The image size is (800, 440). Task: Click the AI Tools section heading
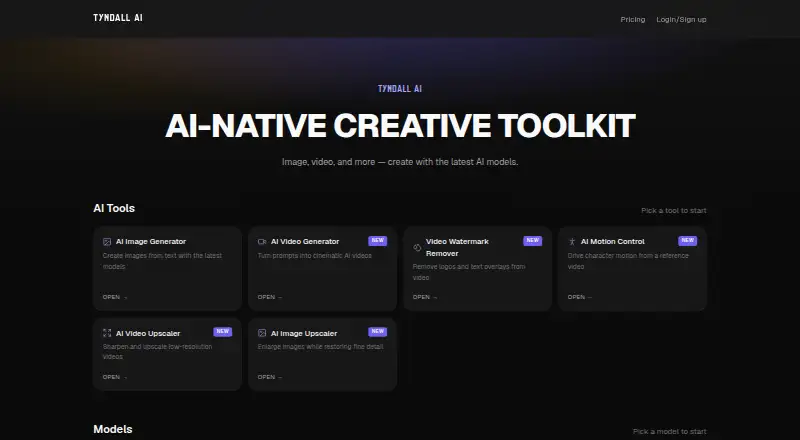pyautogui.click(x=114, y=208)
